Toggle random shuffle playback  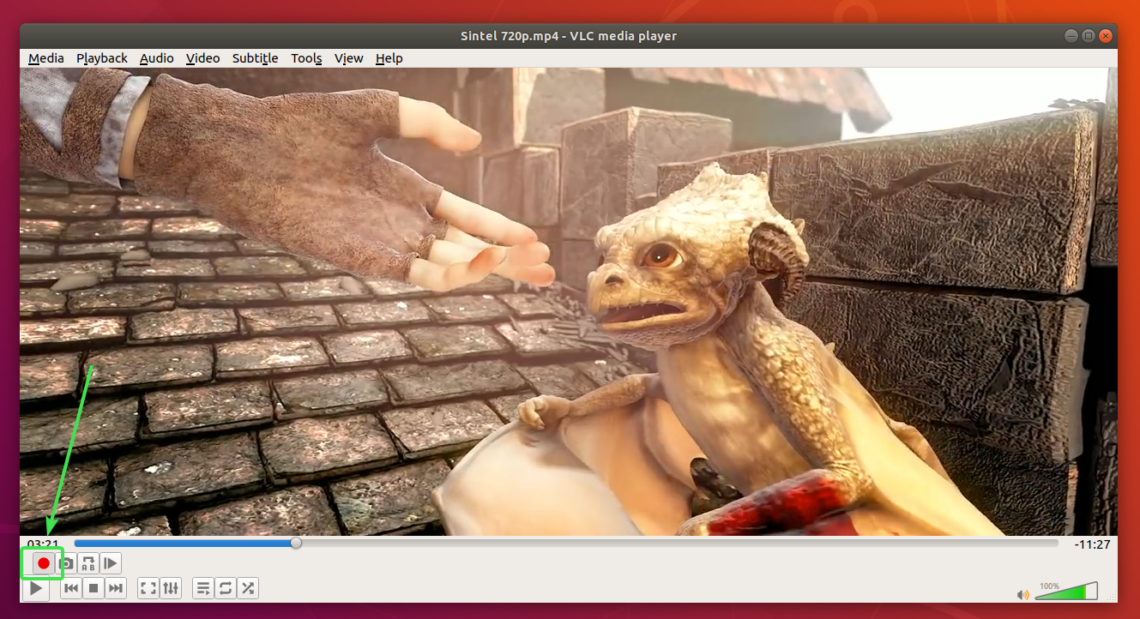(x=248, y=588)
